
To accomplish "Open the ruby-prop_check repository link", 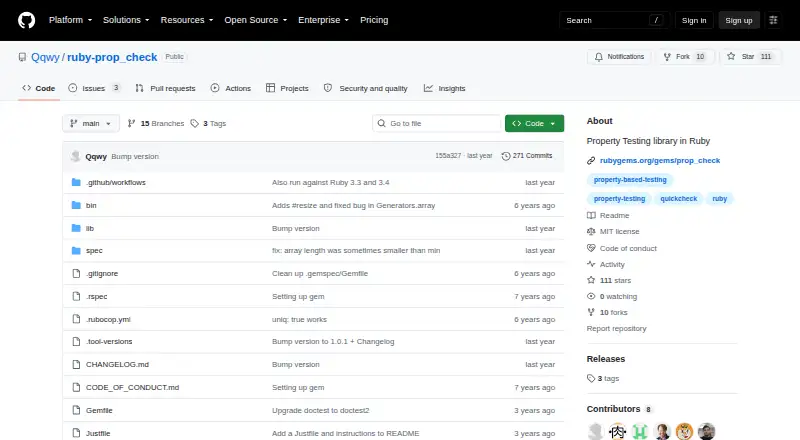I will (112, 57).
